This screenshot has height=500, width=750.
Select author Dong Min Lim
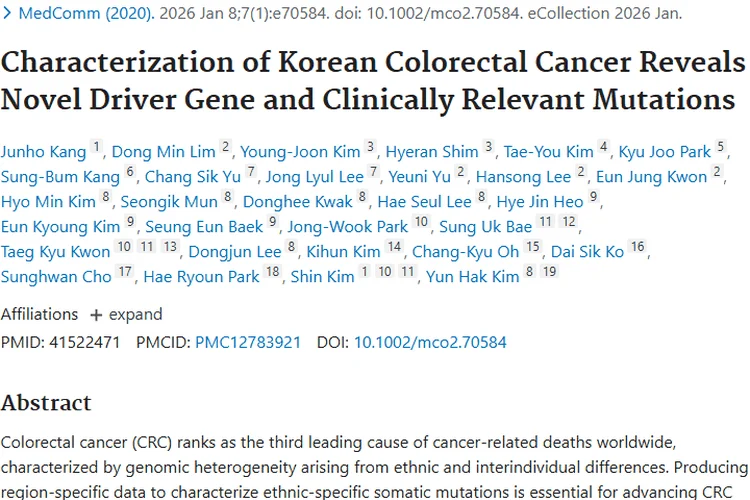pos(164,152)
